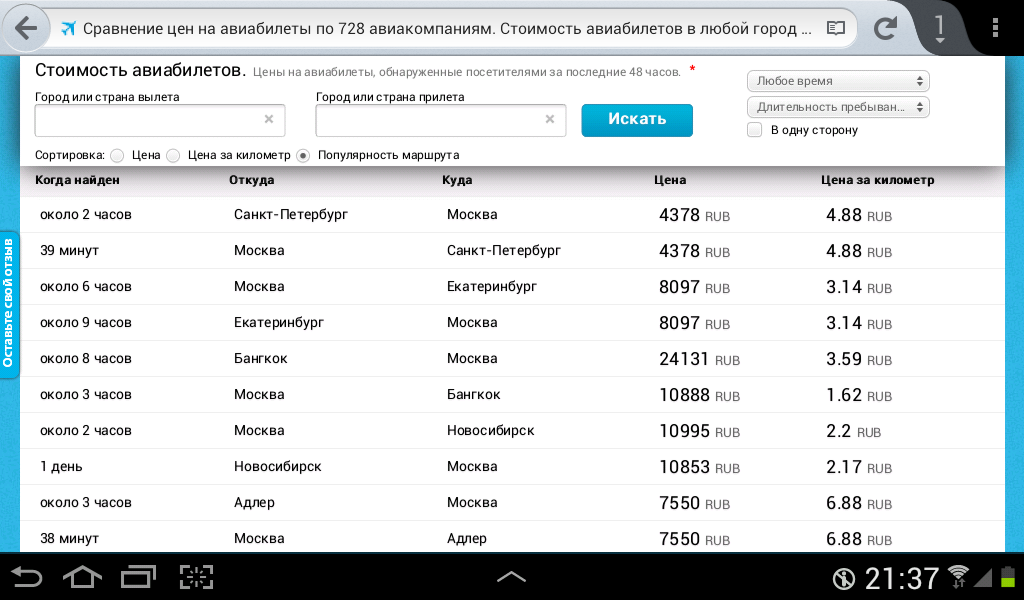Open the reader mode book icon
This screenshot has height=600, width=1024.
pyautogui.click(x=836, y=28)
